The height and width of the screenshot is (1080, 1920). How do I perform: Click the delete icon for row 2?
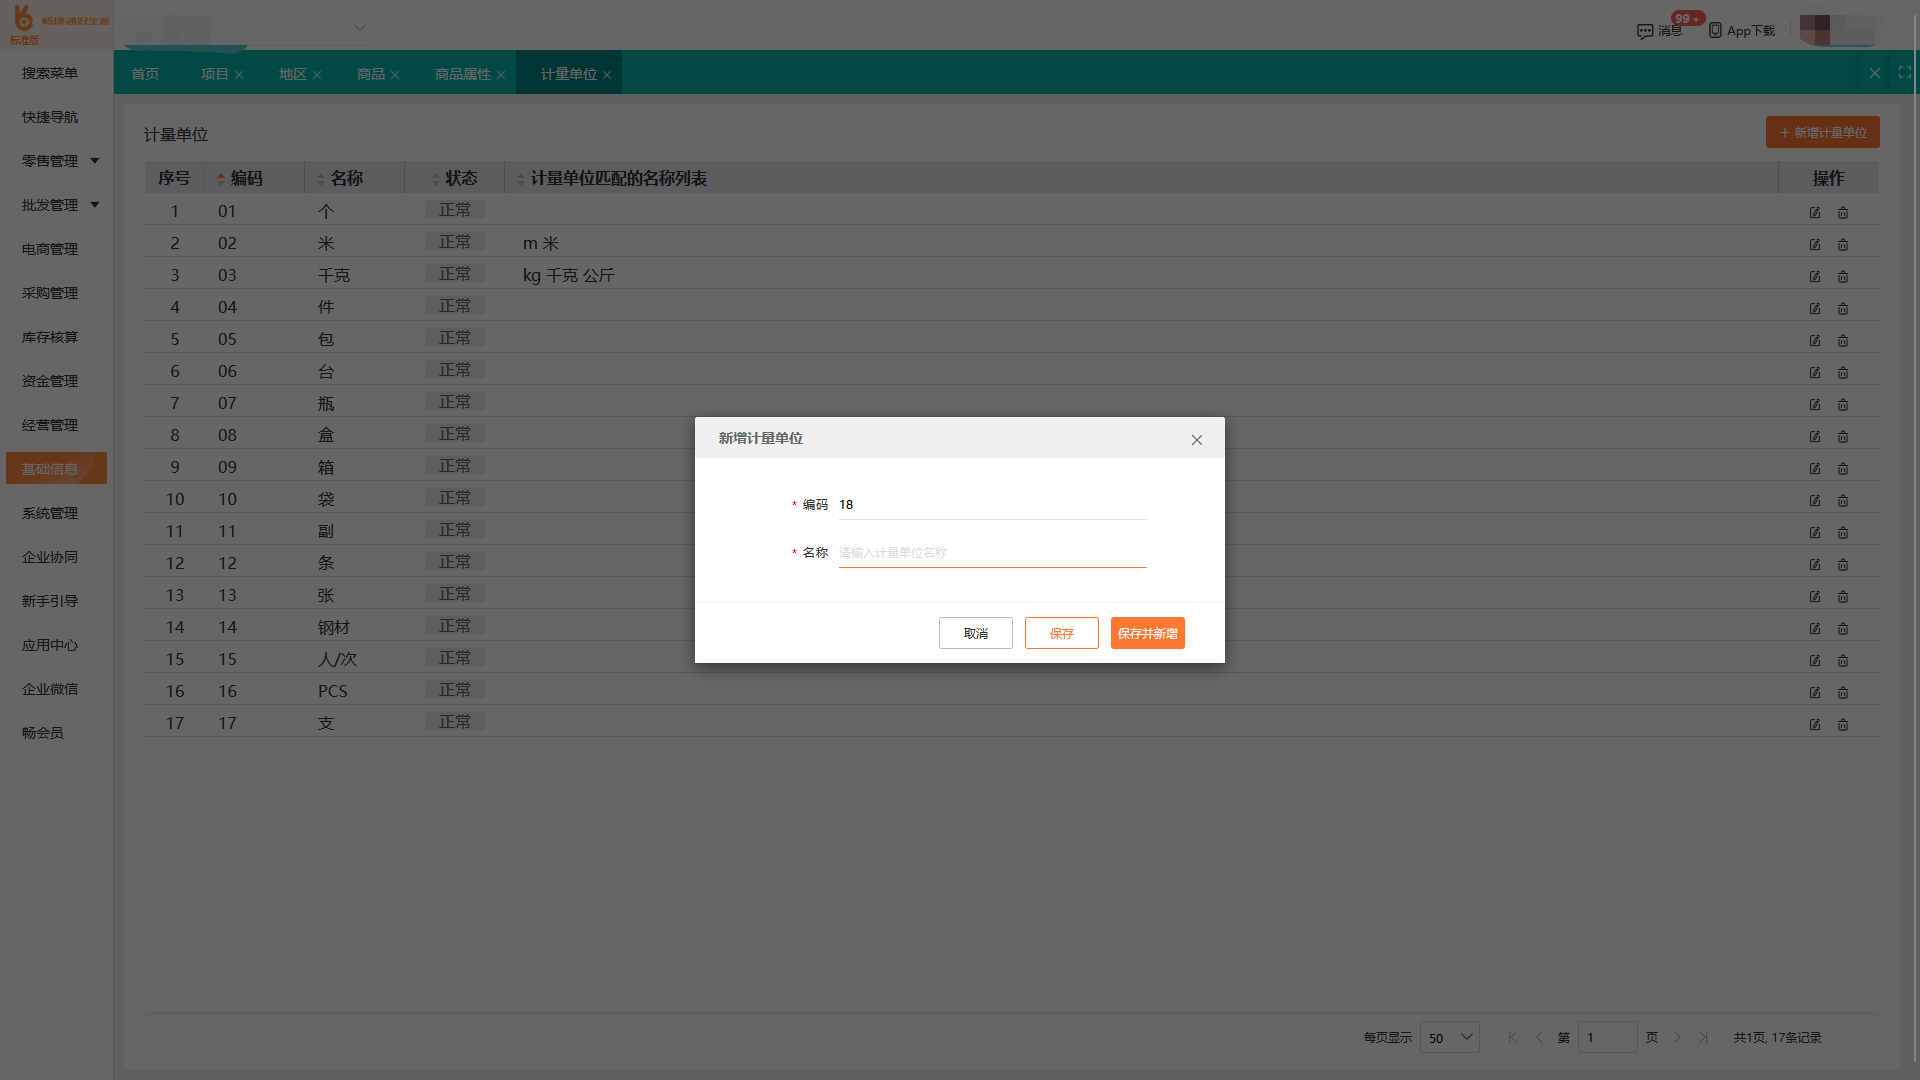click(x=1844, y=244)
